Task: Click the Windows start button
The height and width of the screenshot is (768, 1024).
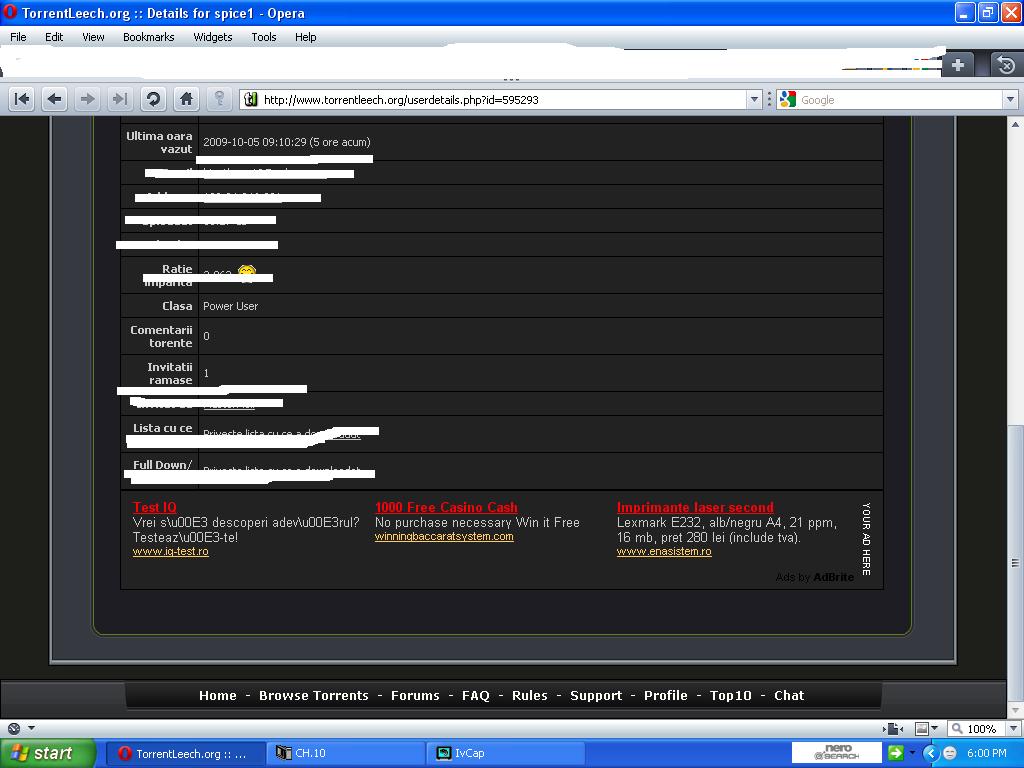Action: tap(47, 753)
